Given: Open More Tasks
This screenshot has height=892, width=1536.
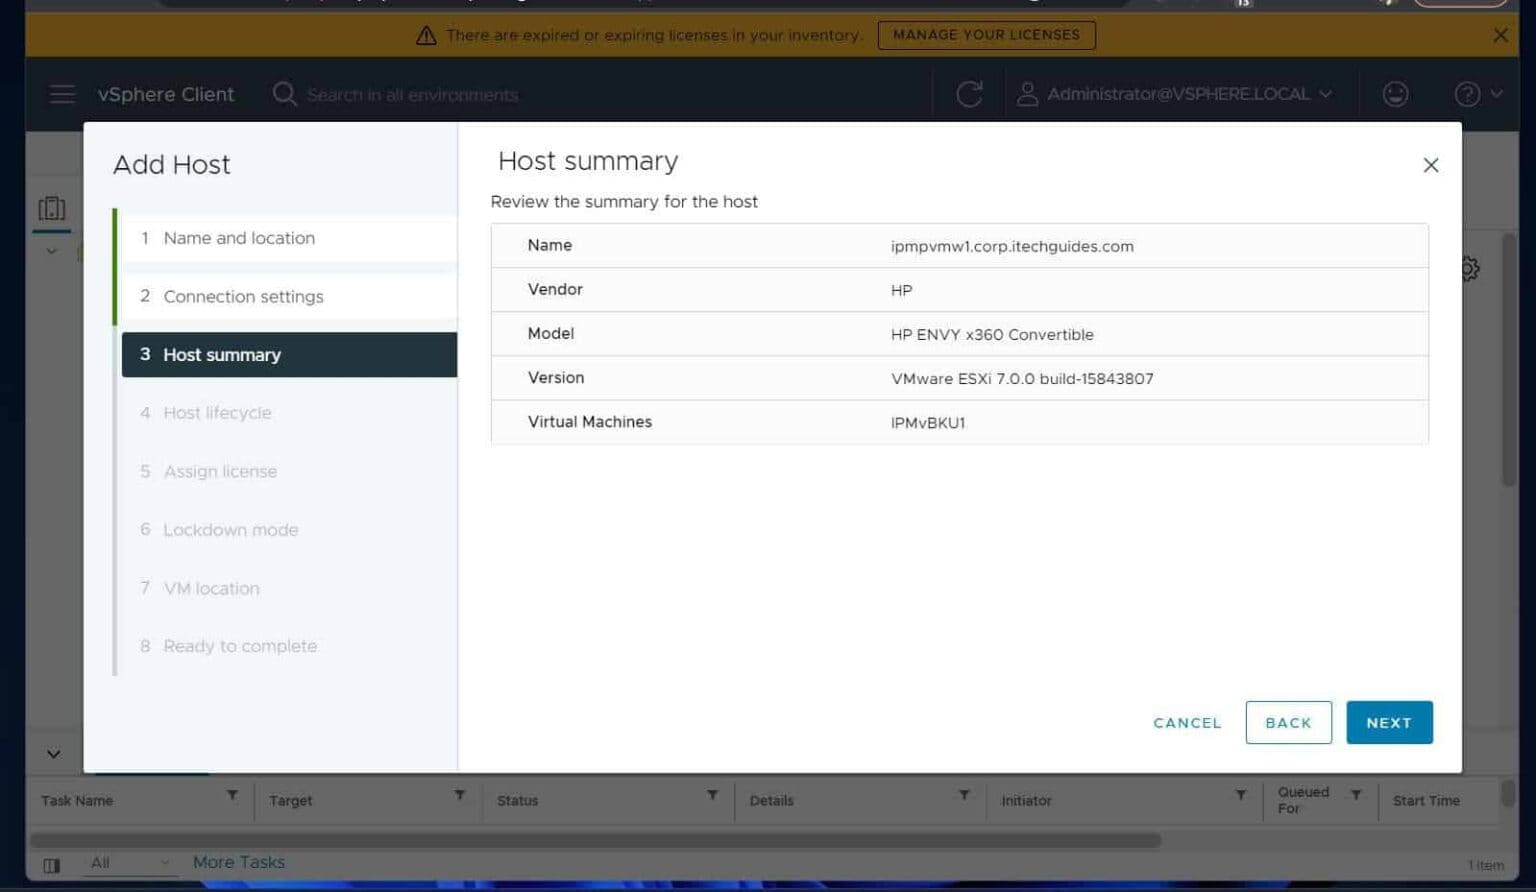Looking at the screenshot, I should [x=239, y=861].
